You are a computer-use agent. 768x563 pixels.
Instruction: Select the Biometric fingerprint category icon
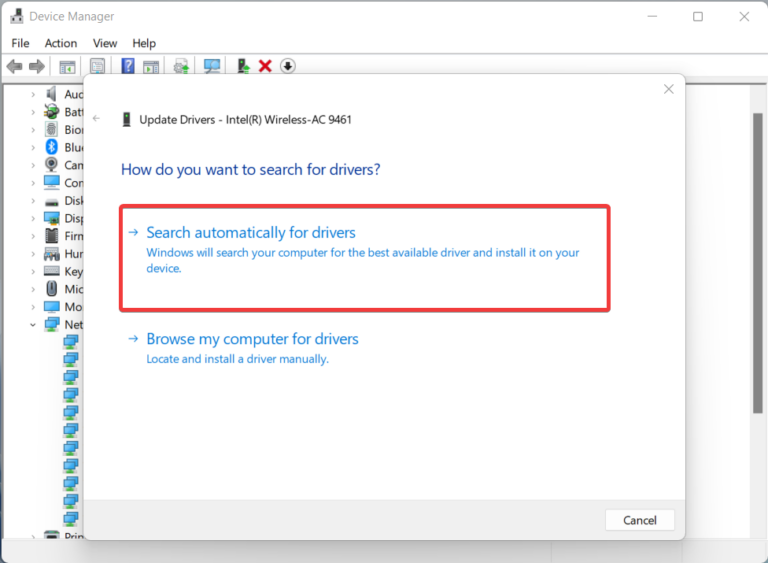[51, 129]
